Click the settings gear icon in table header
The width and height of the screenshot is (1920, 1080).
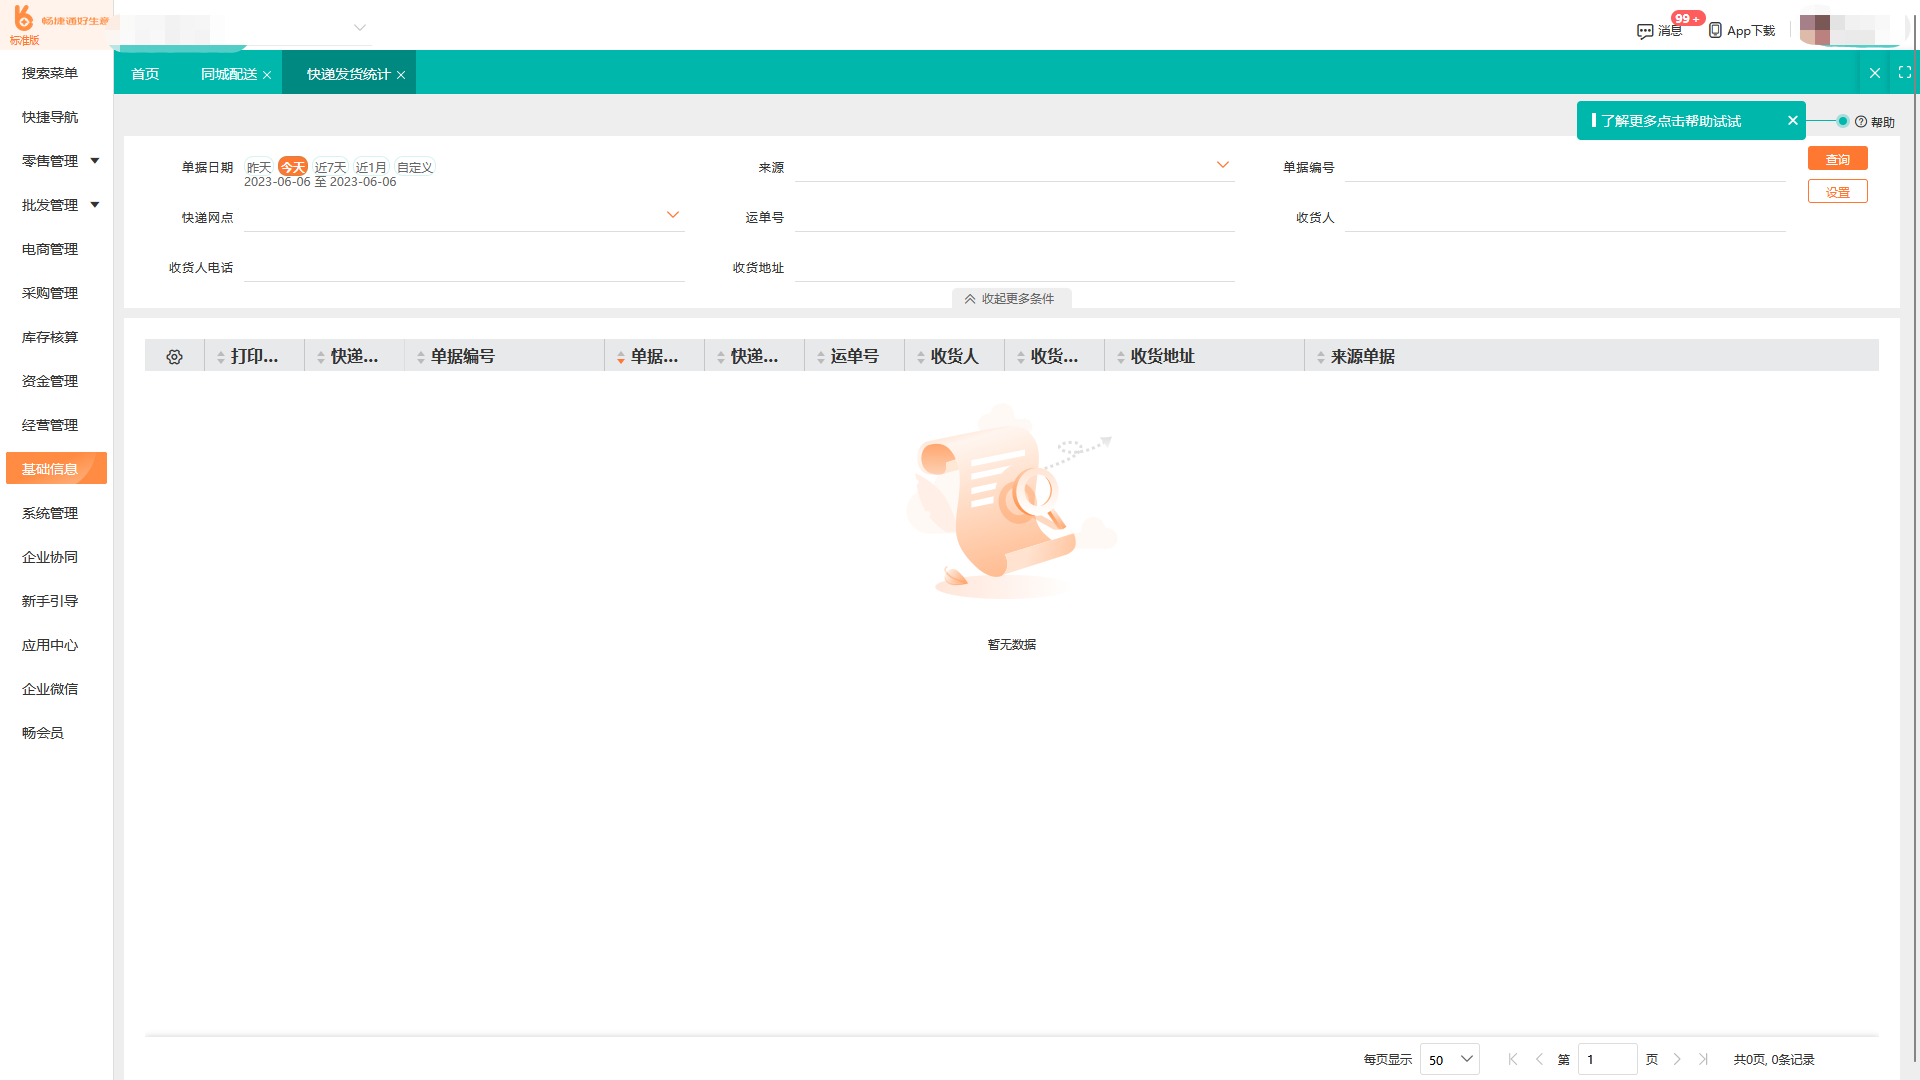173,356
